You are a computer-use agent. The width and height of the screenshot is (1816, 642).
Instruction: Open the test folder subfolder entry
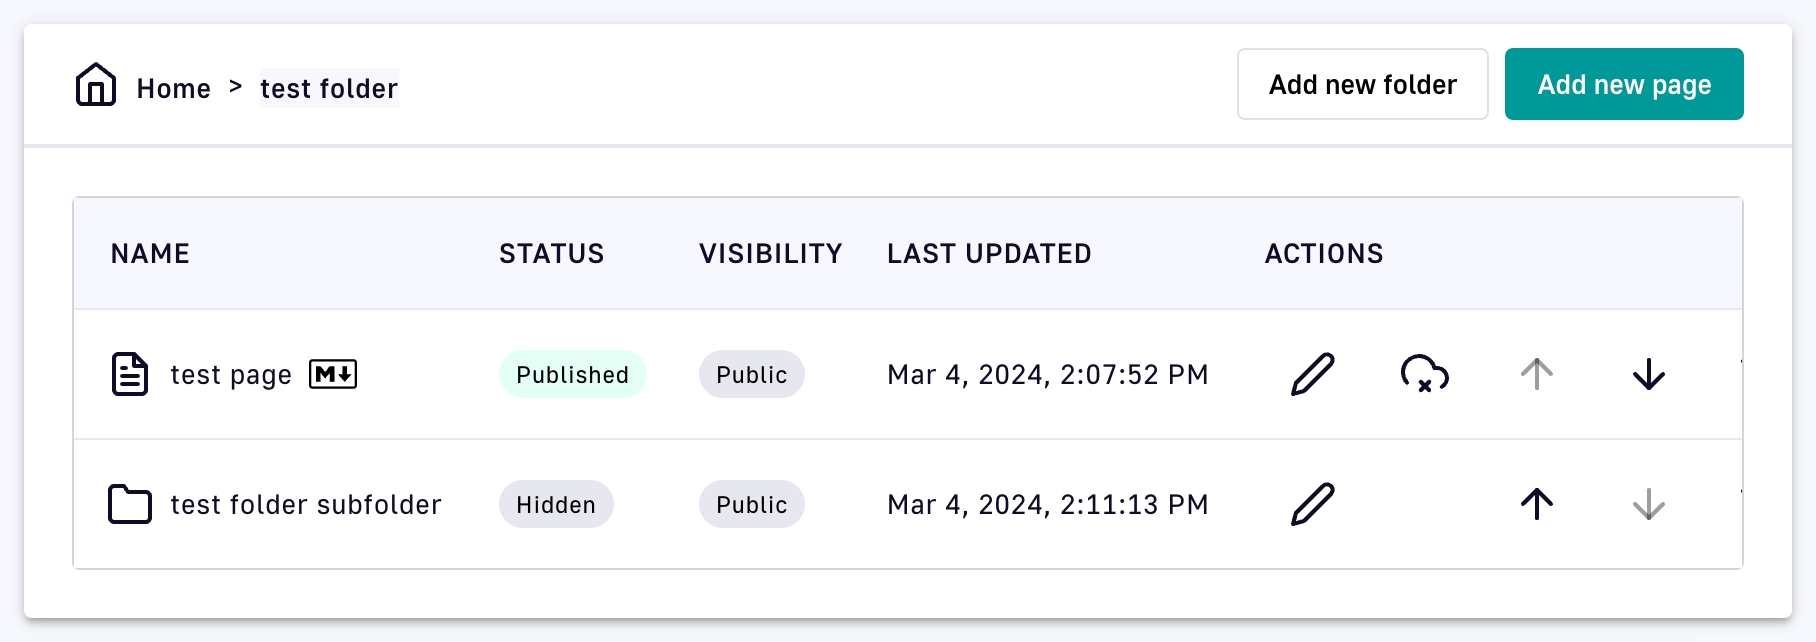306,505
